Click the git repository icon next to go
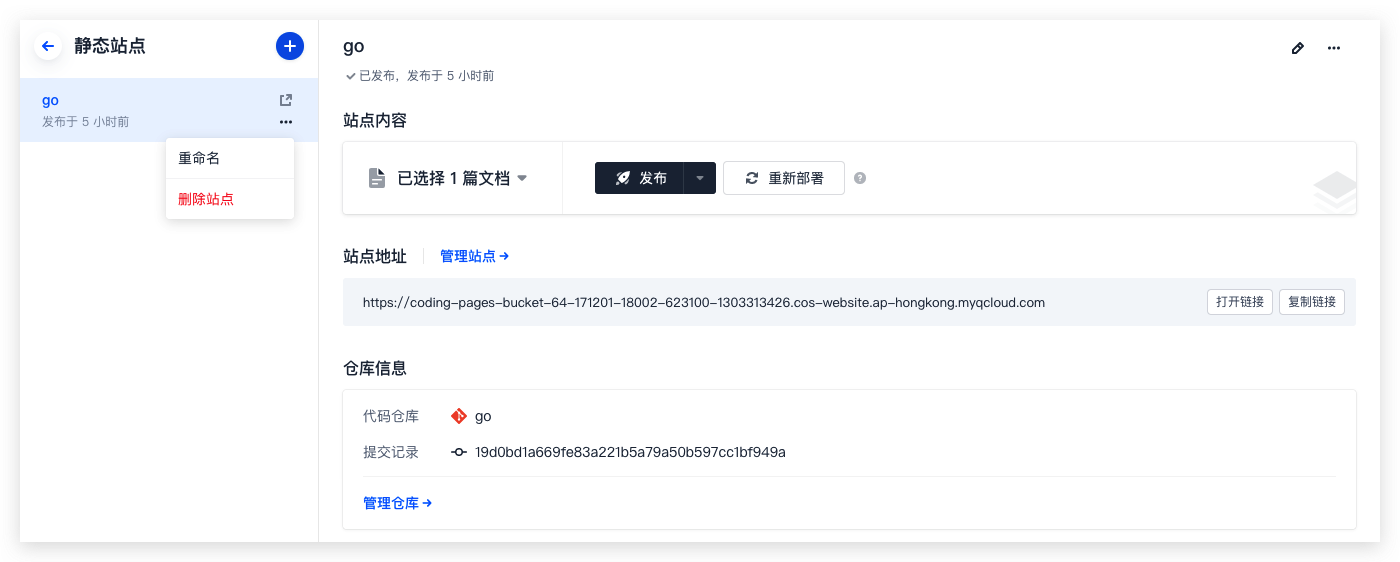The height and width of the screenshot is (562, 1400). tap(459, 416)
